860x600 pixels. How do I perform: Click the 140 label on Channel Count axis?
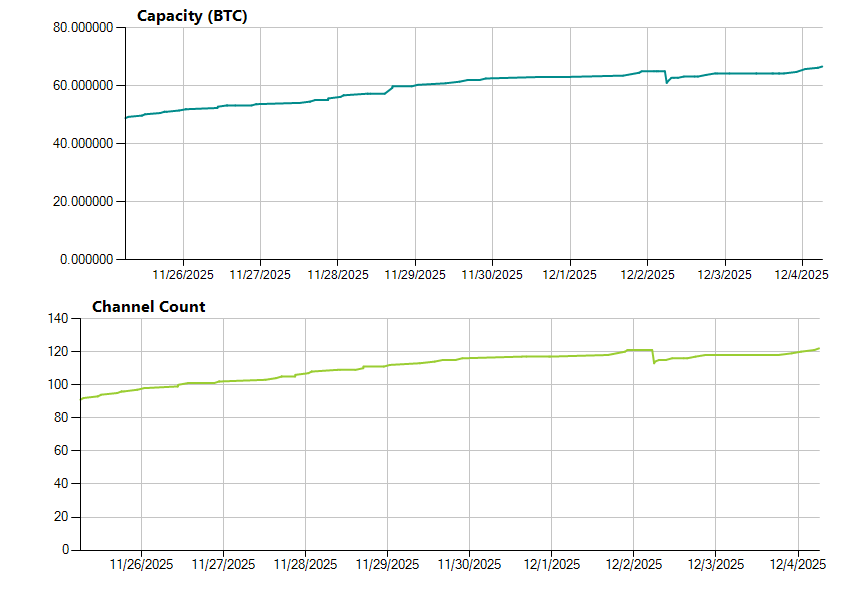58,318
